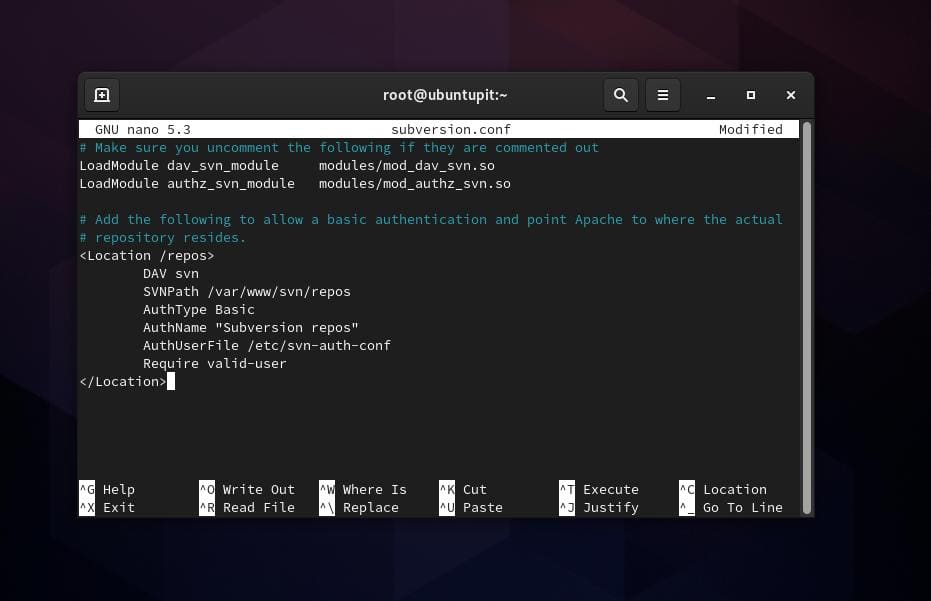This screenshot has height=601, width=931.
Task: Click the ^J Justify shortcut
Action: pyautogui.click(x=599, y=508)
